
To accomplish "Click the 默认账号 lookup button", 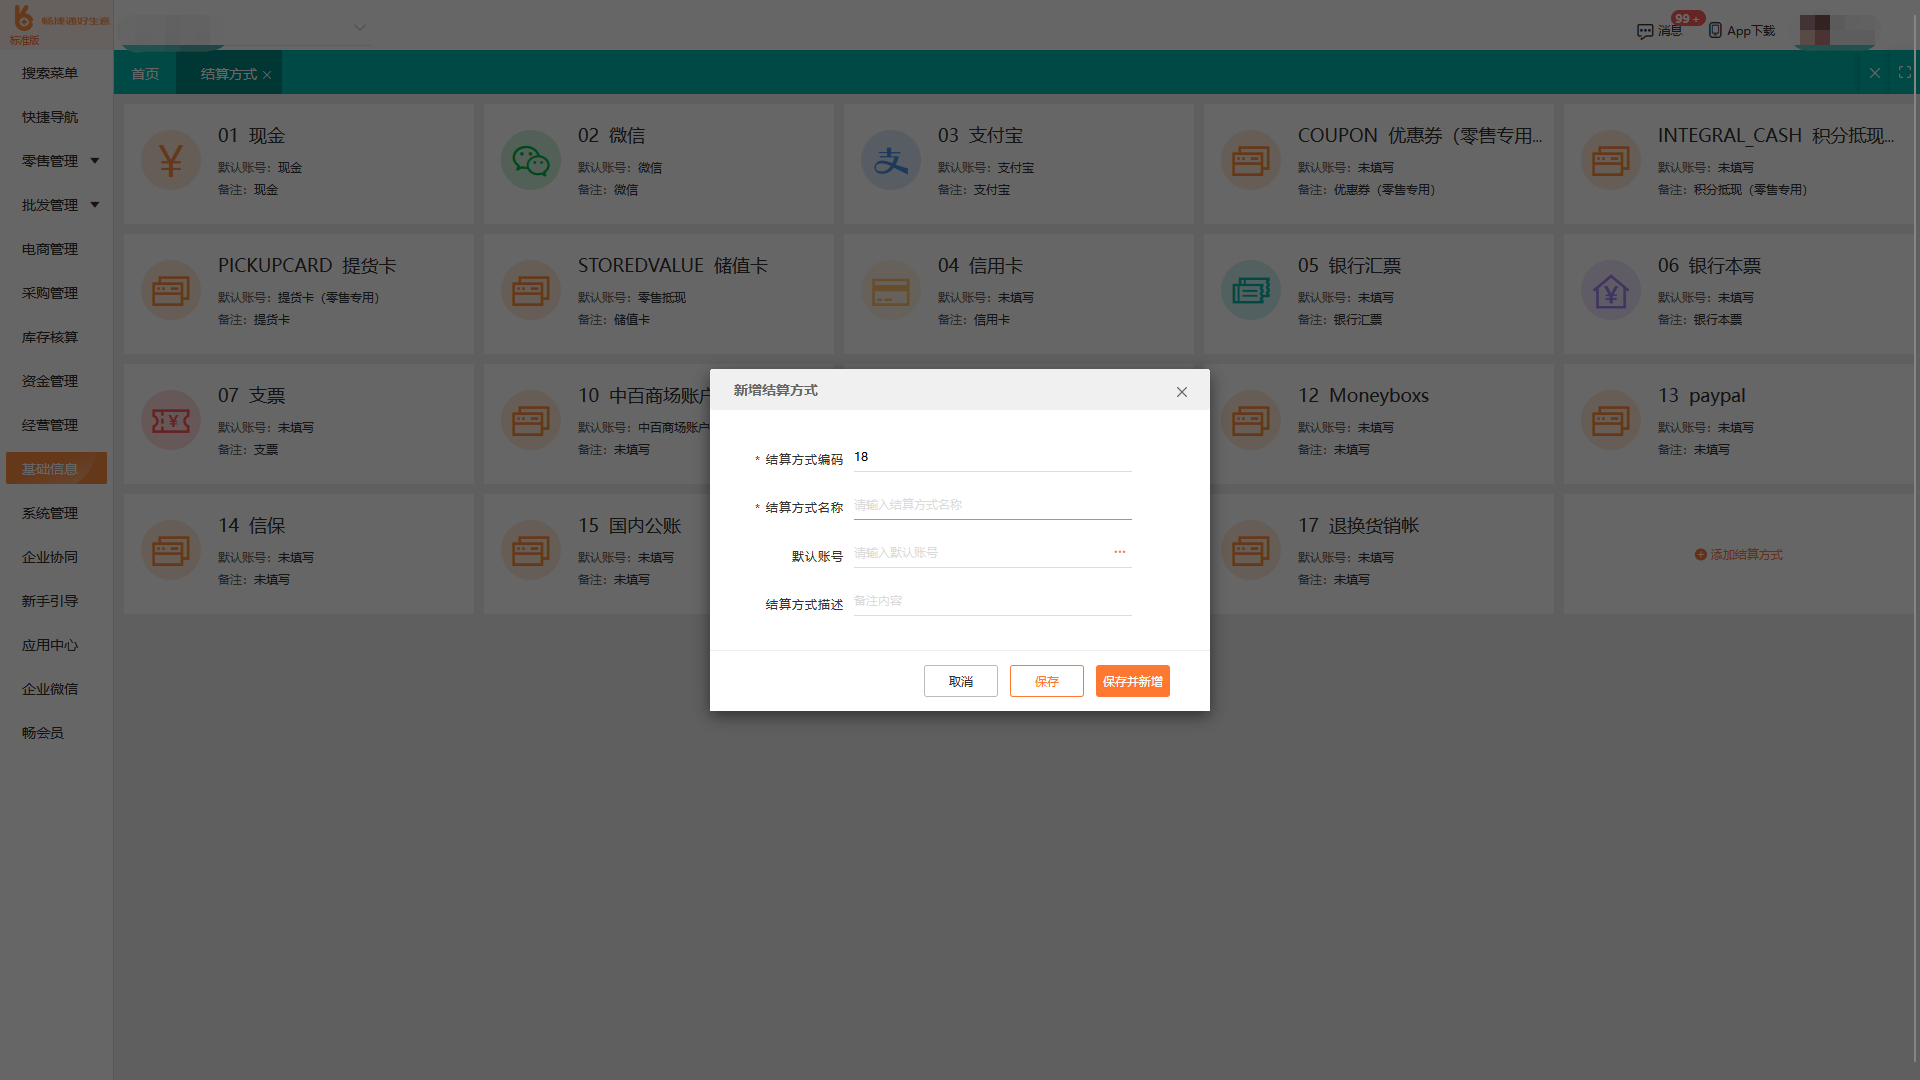I will click(1120, 553).
